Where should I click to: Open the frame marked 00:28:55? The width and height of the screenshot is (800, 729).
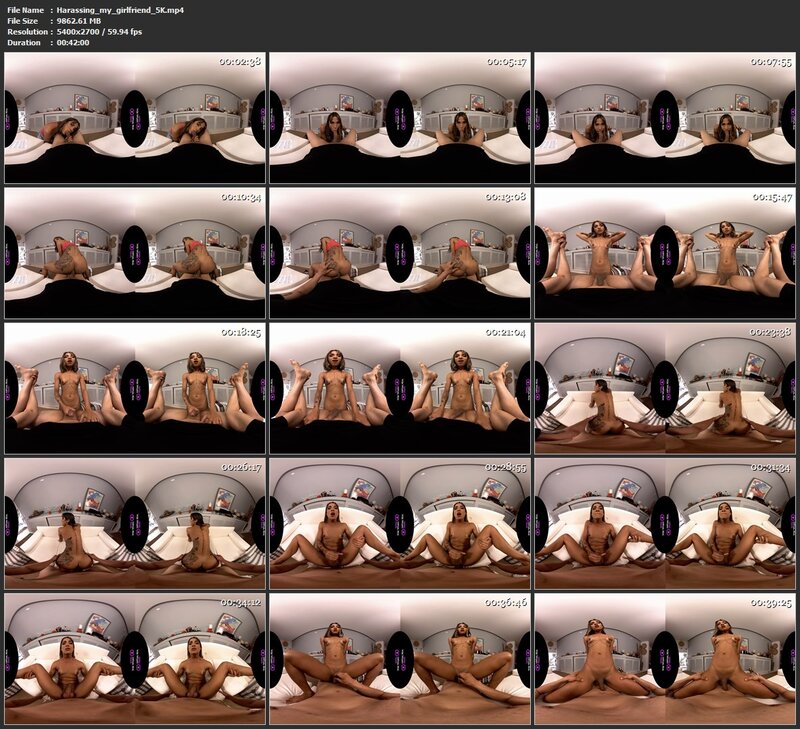tap(400, 523)
